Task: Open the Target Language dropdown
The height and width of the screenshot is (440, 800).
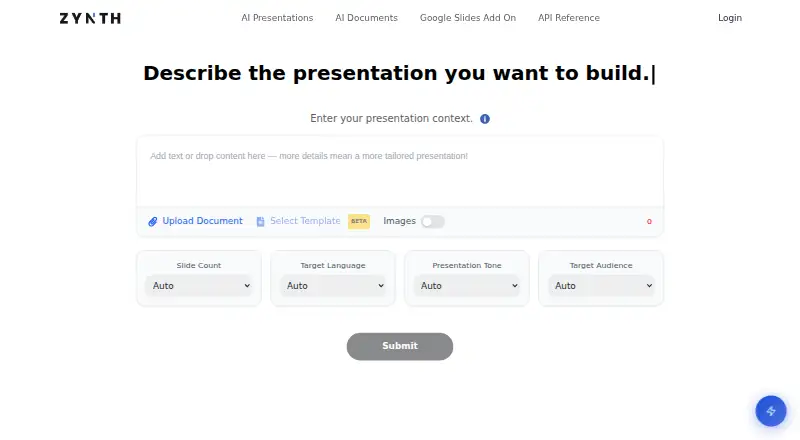Action: click(333, 286)
